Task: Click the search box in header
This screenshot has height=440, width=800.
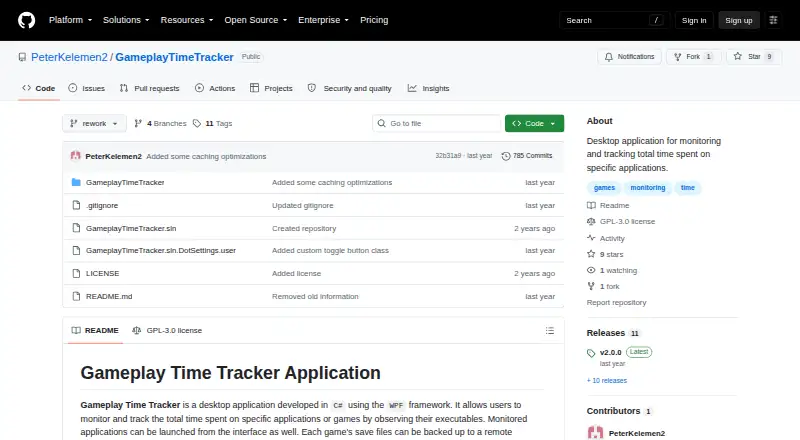Action: (614, 20)
